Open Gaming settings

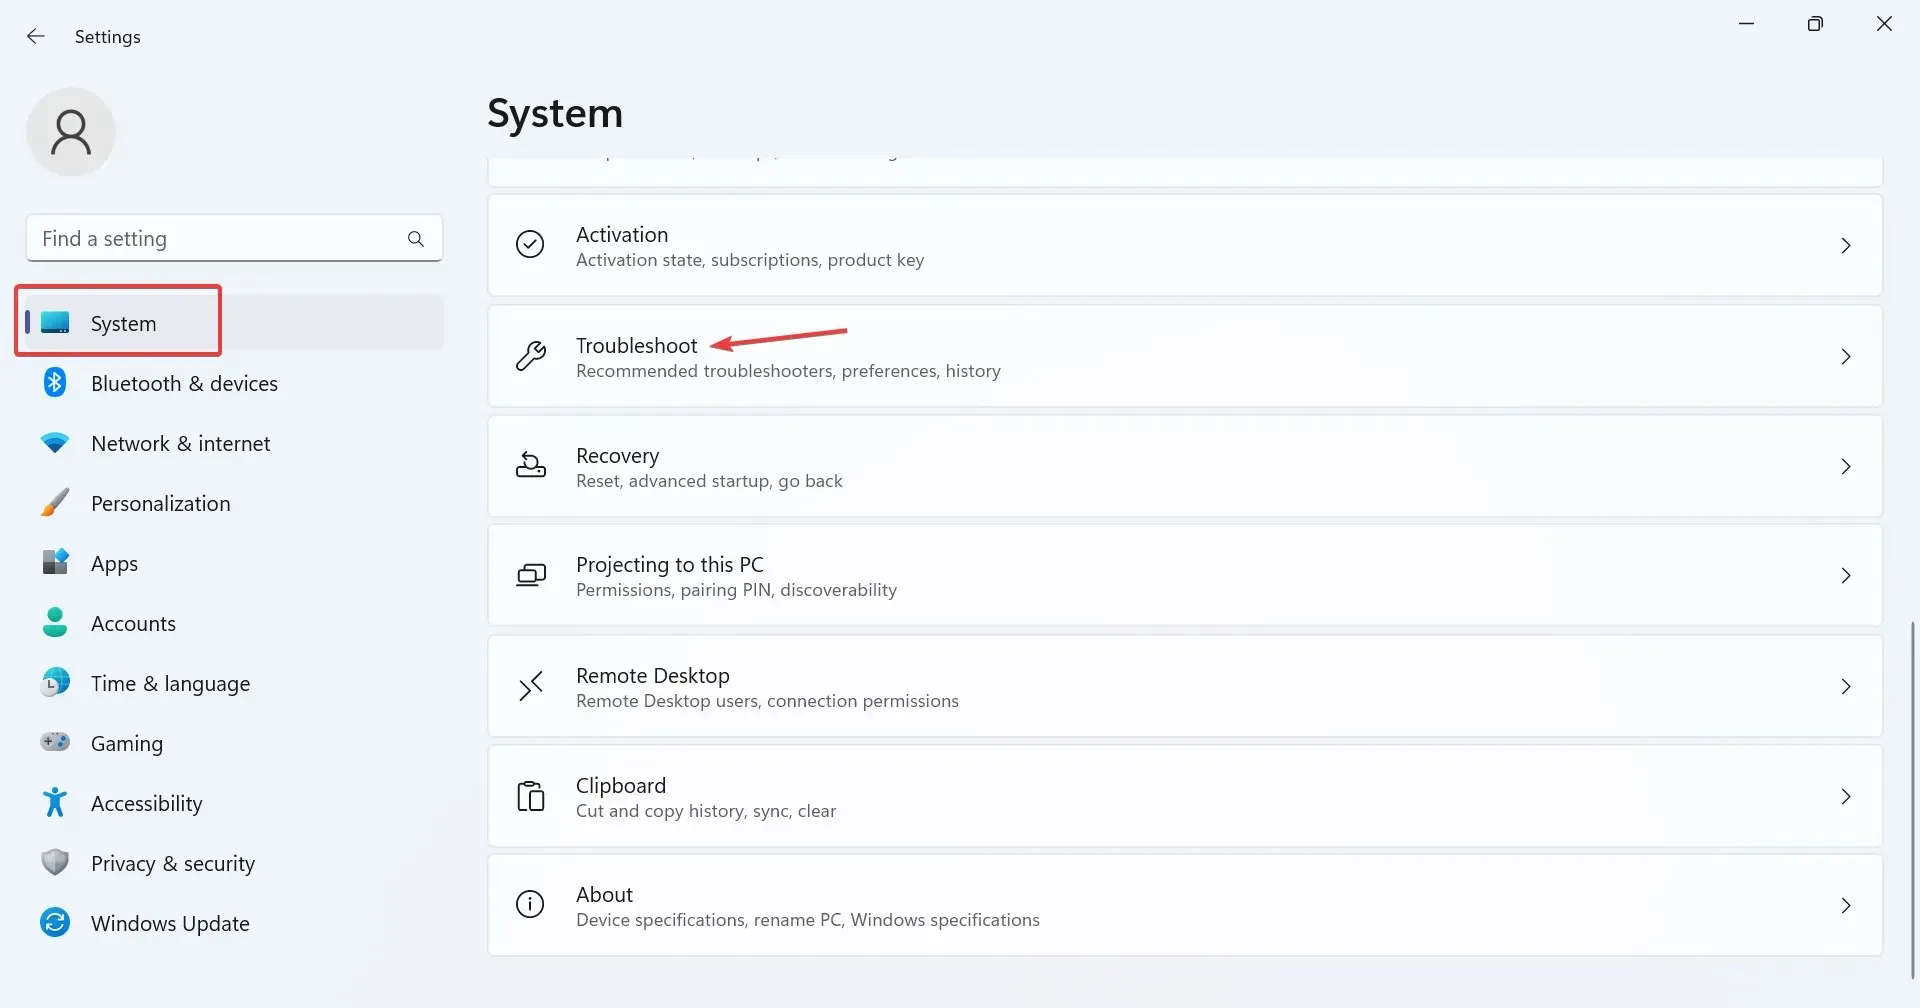234,743
